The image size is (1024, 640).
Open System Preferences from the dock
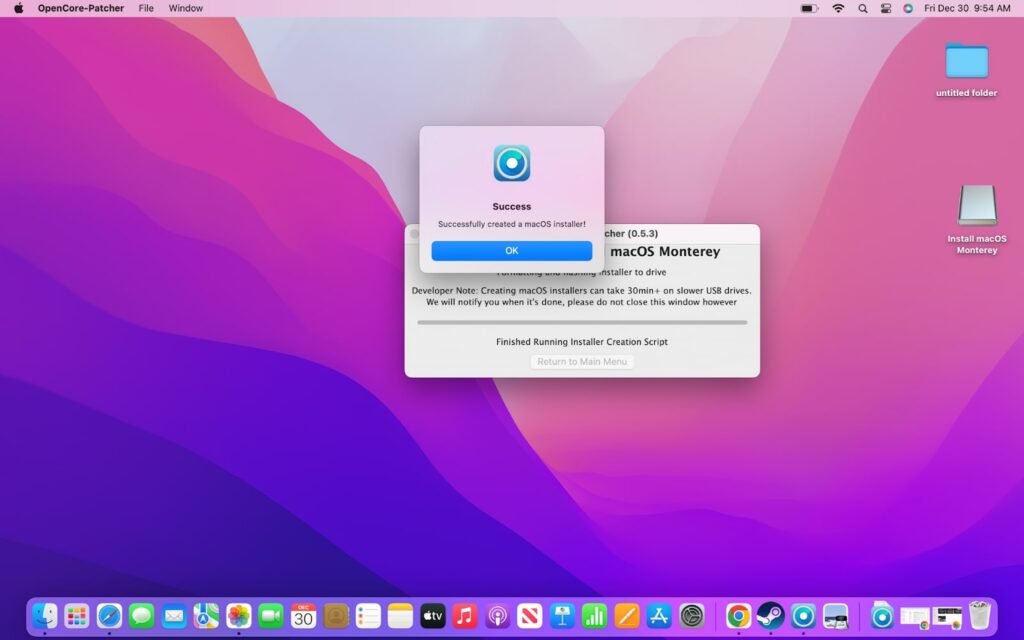(691, 616)
